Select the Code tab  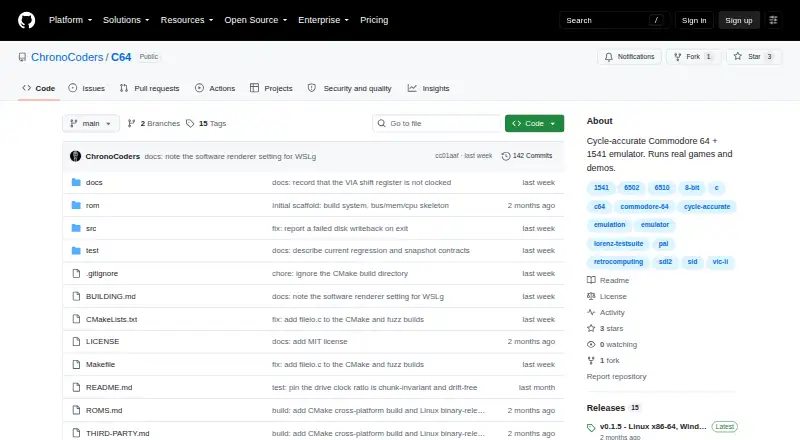(x=38, y=88)
